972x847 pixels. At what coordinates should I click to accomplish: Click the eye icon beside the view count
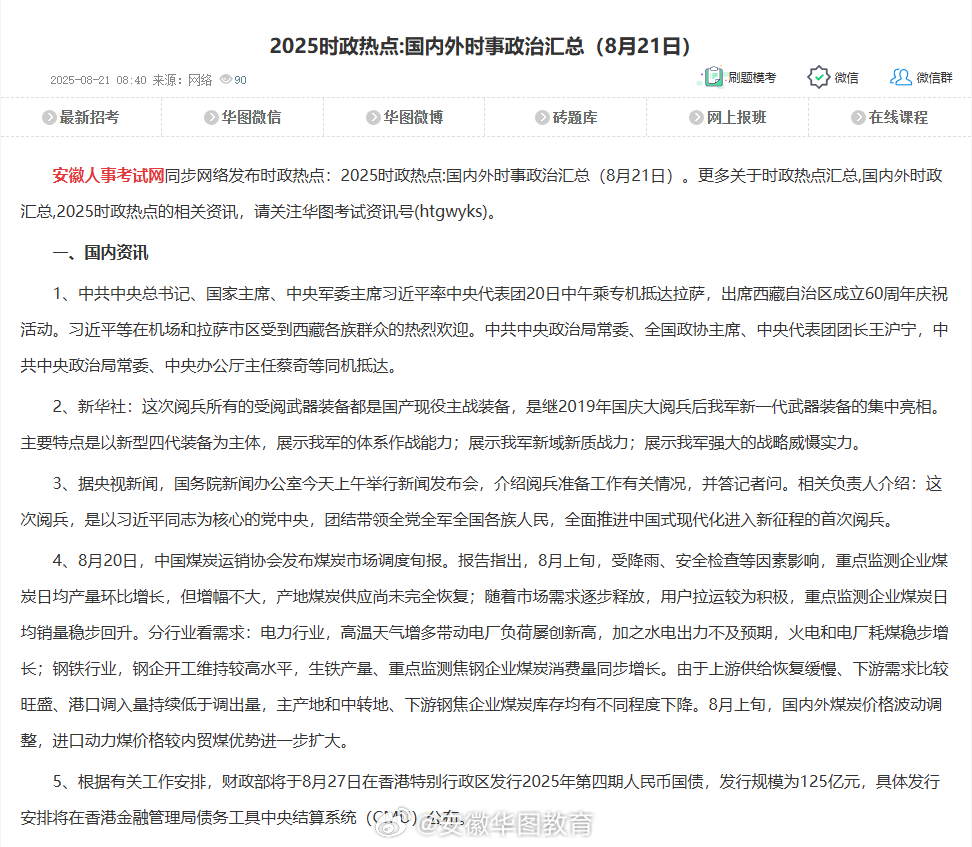(x=226, y=79)
